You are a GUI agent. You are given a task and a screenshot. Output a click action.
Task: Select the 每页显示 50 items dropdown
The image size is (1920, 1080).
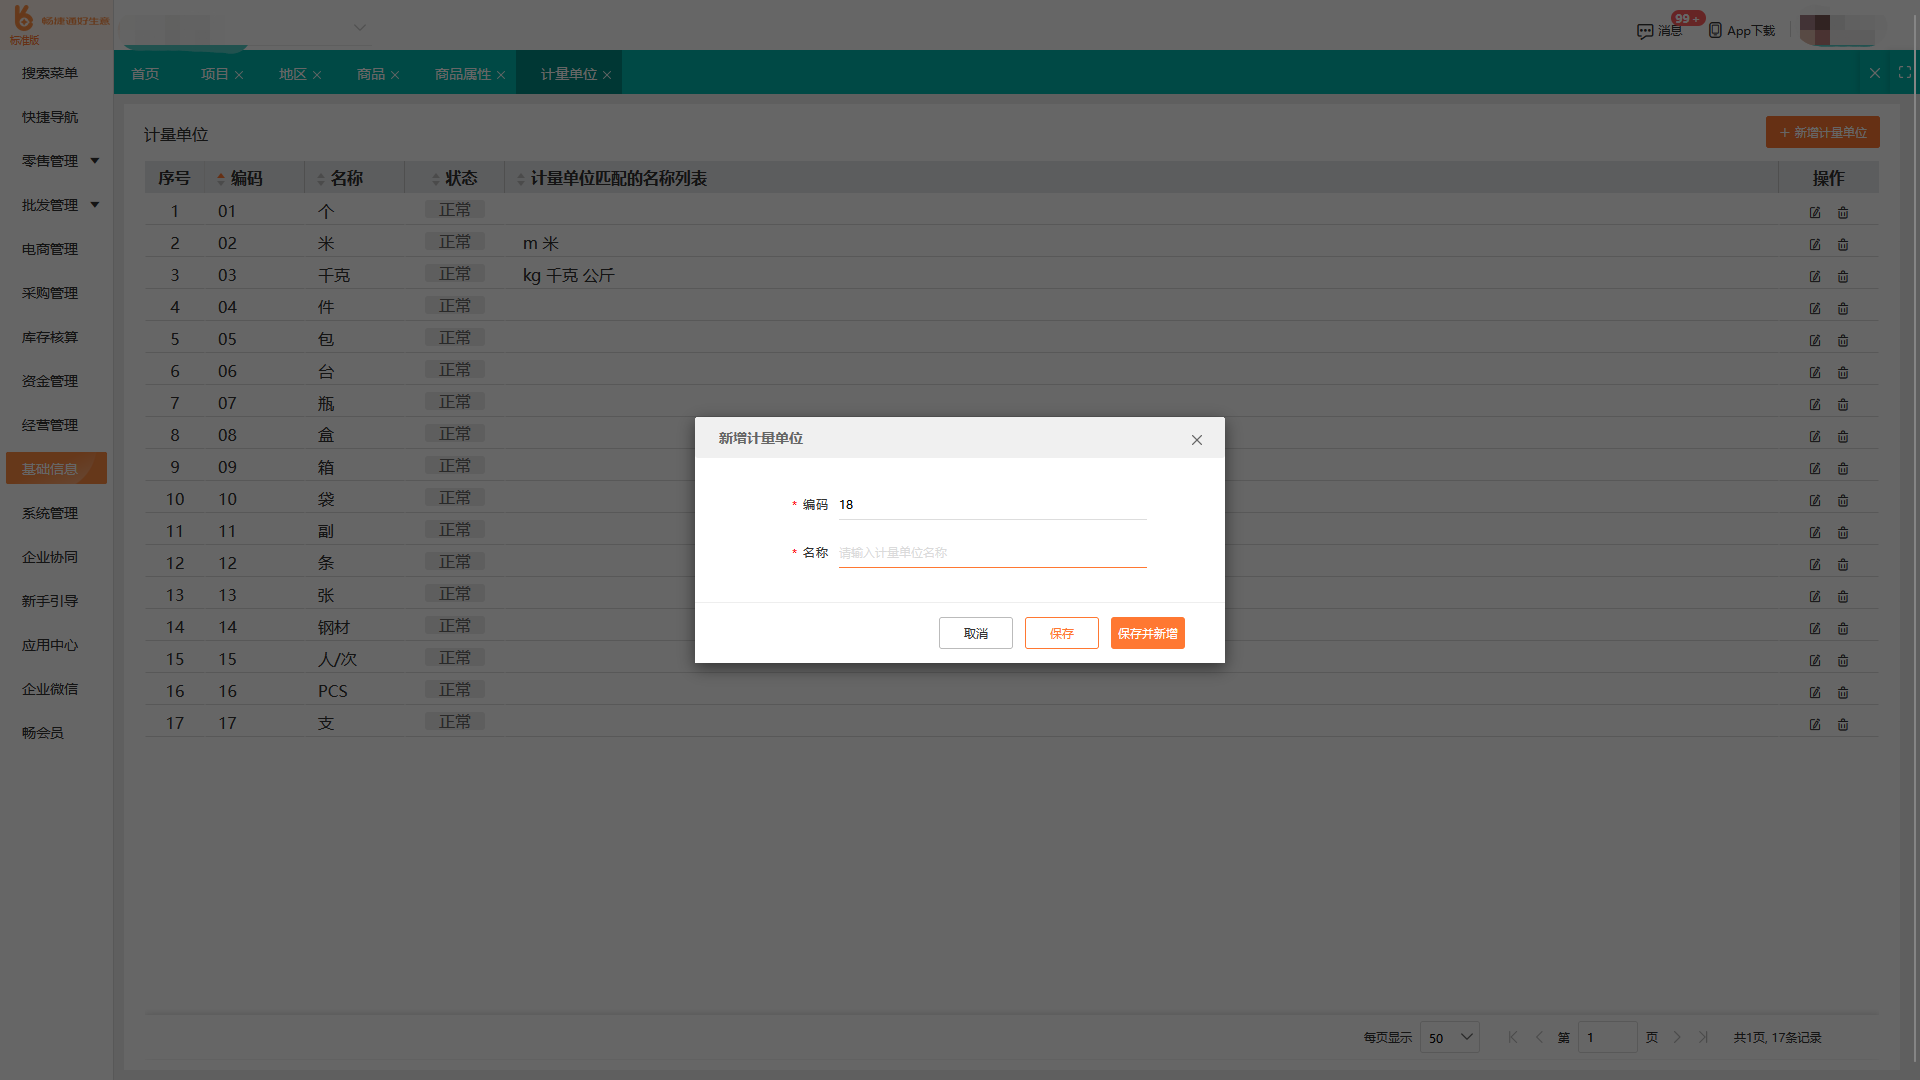point(1449,1038)
